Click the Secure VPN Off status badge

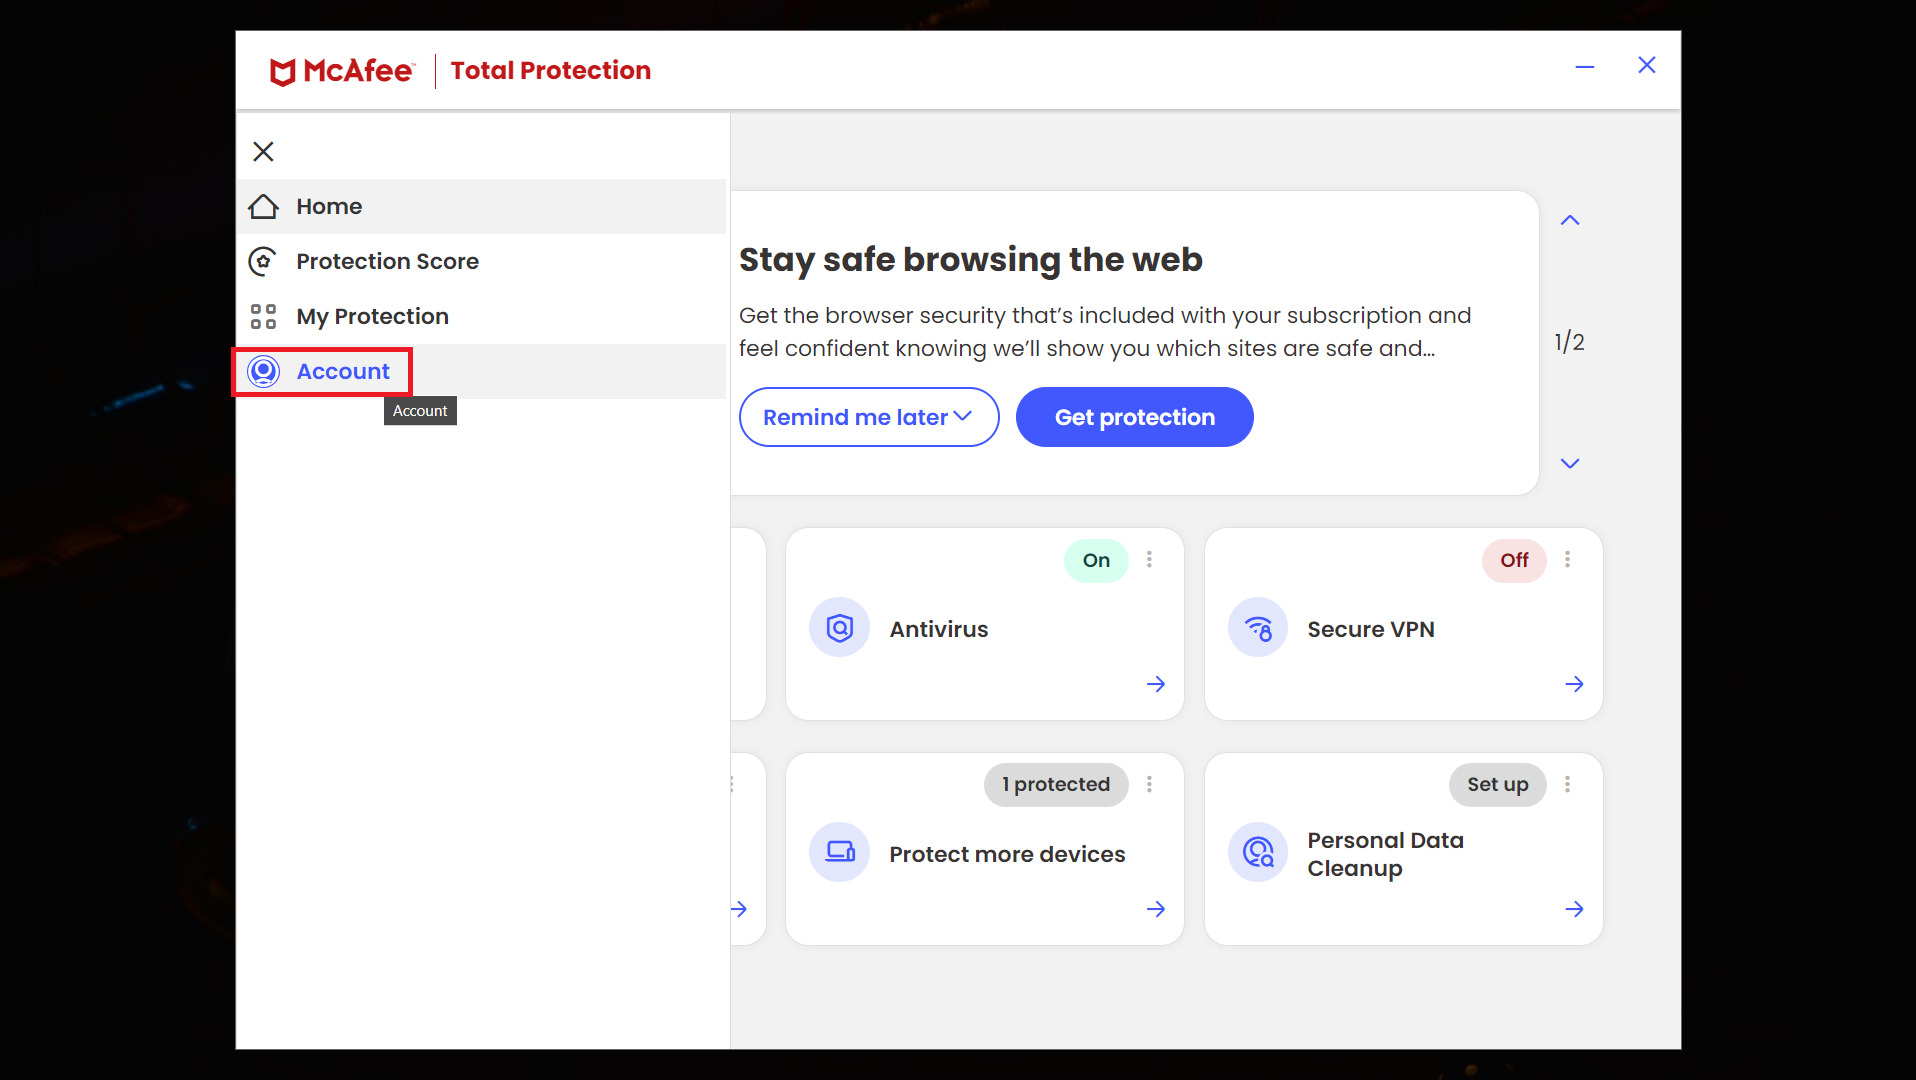click(1514, 560)
